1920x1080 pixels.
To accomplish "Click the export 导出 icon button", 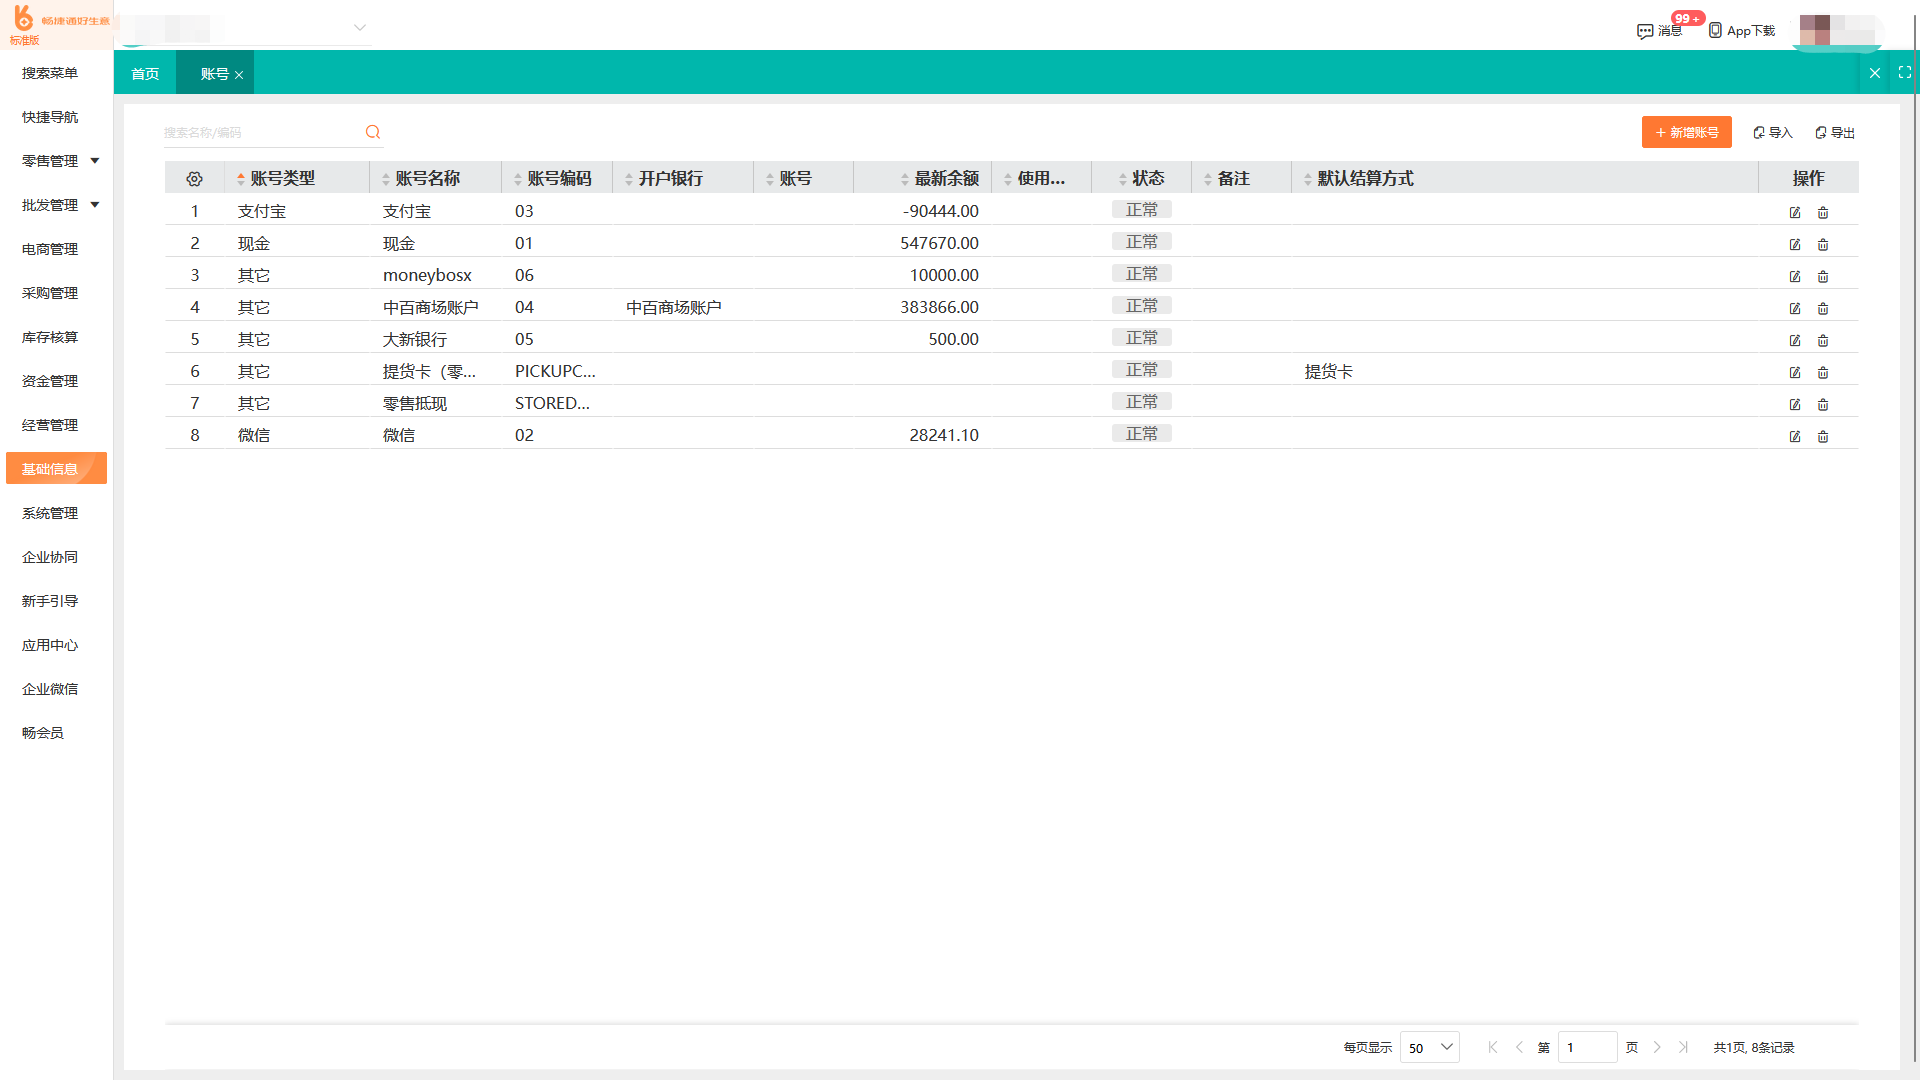I will [1837, 132].
